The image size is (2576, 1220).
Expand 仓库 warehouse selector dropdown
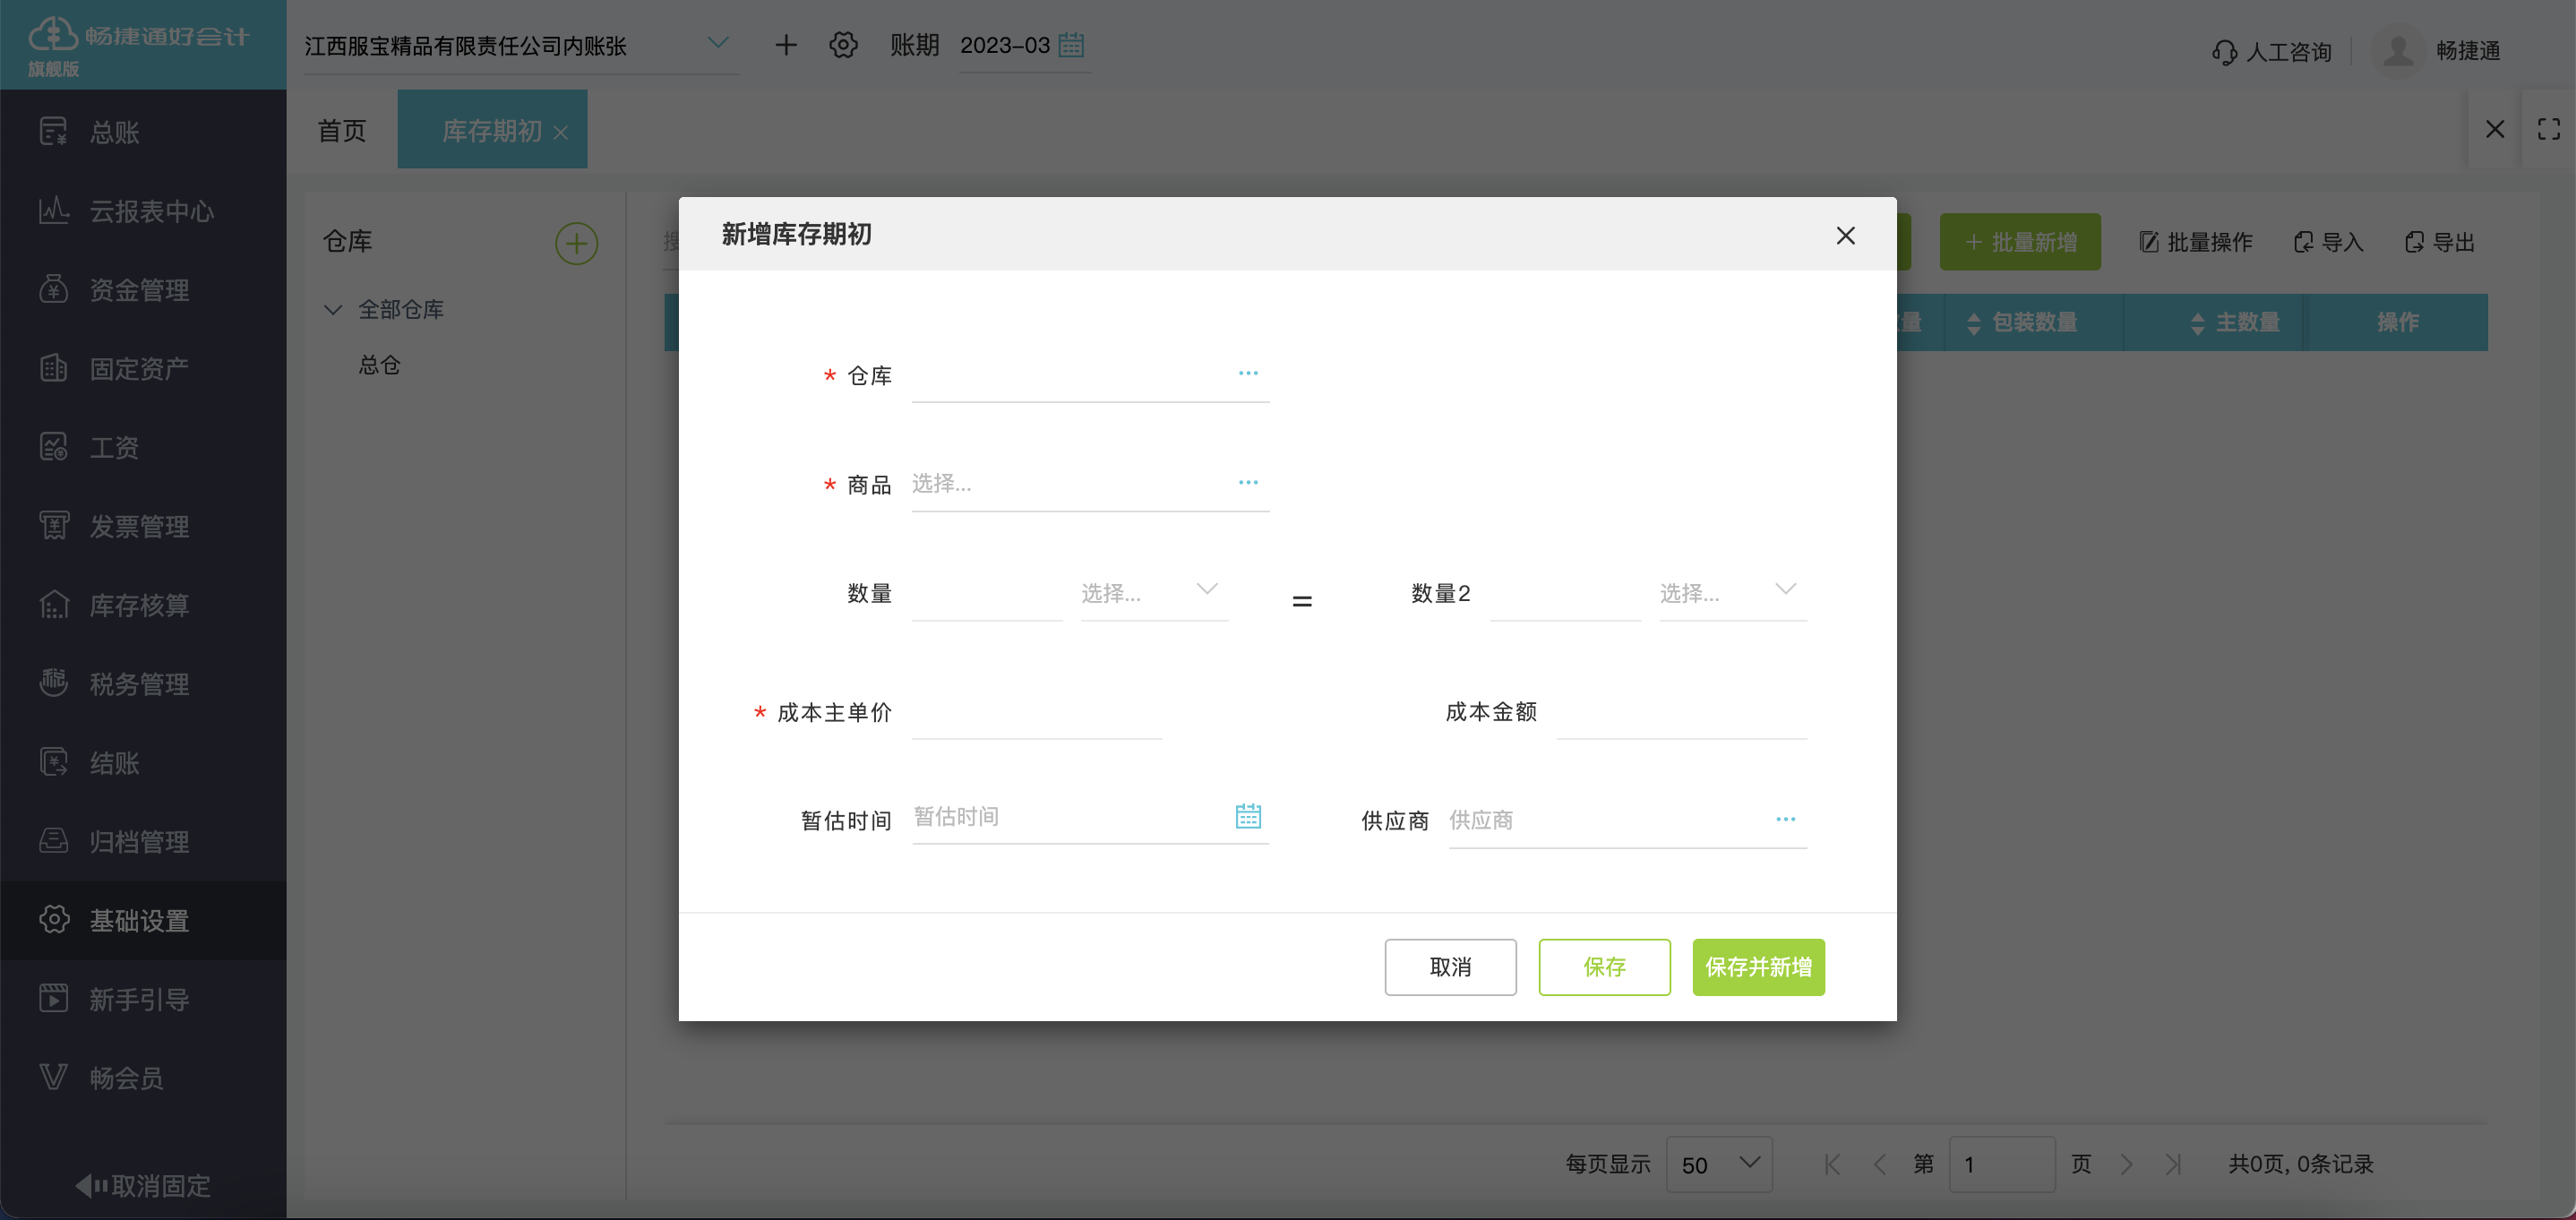[1250, 374]
